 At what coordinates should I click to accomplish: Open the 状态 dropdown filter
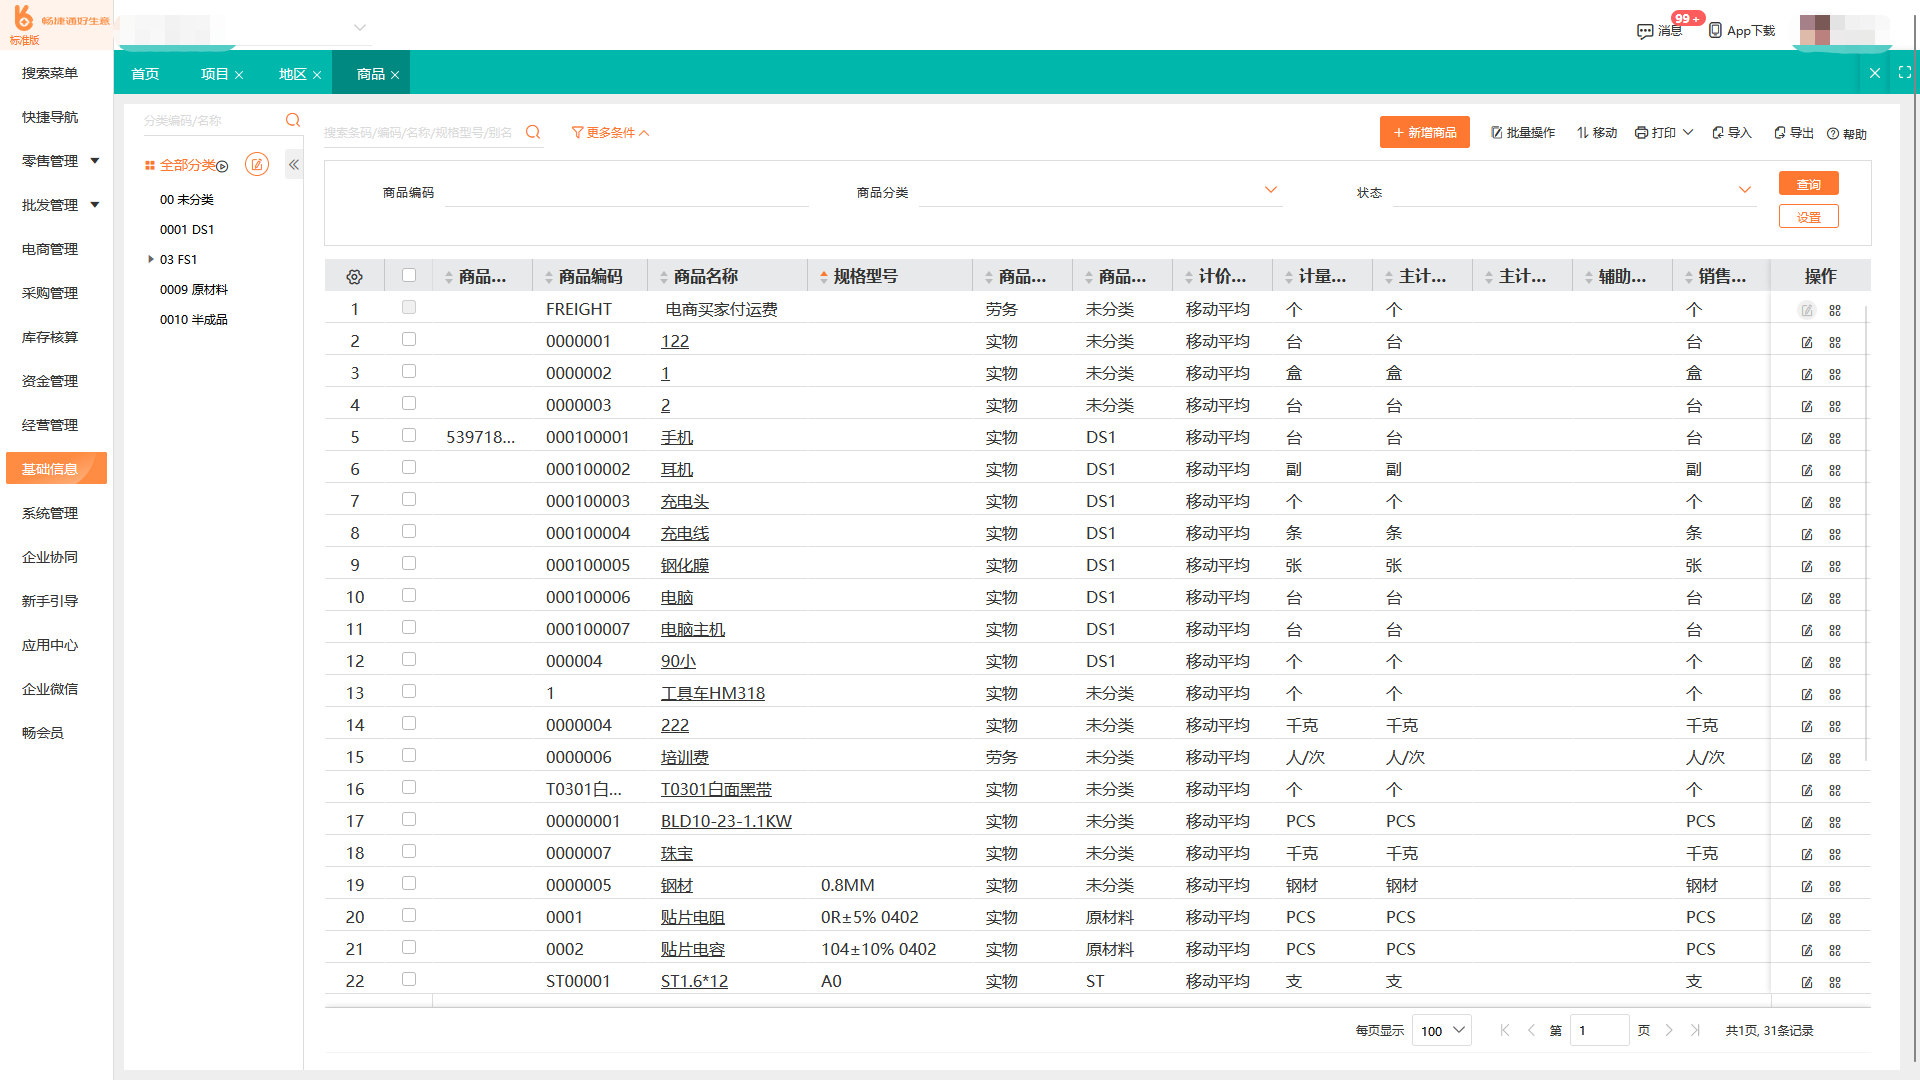coord(1745,191)
